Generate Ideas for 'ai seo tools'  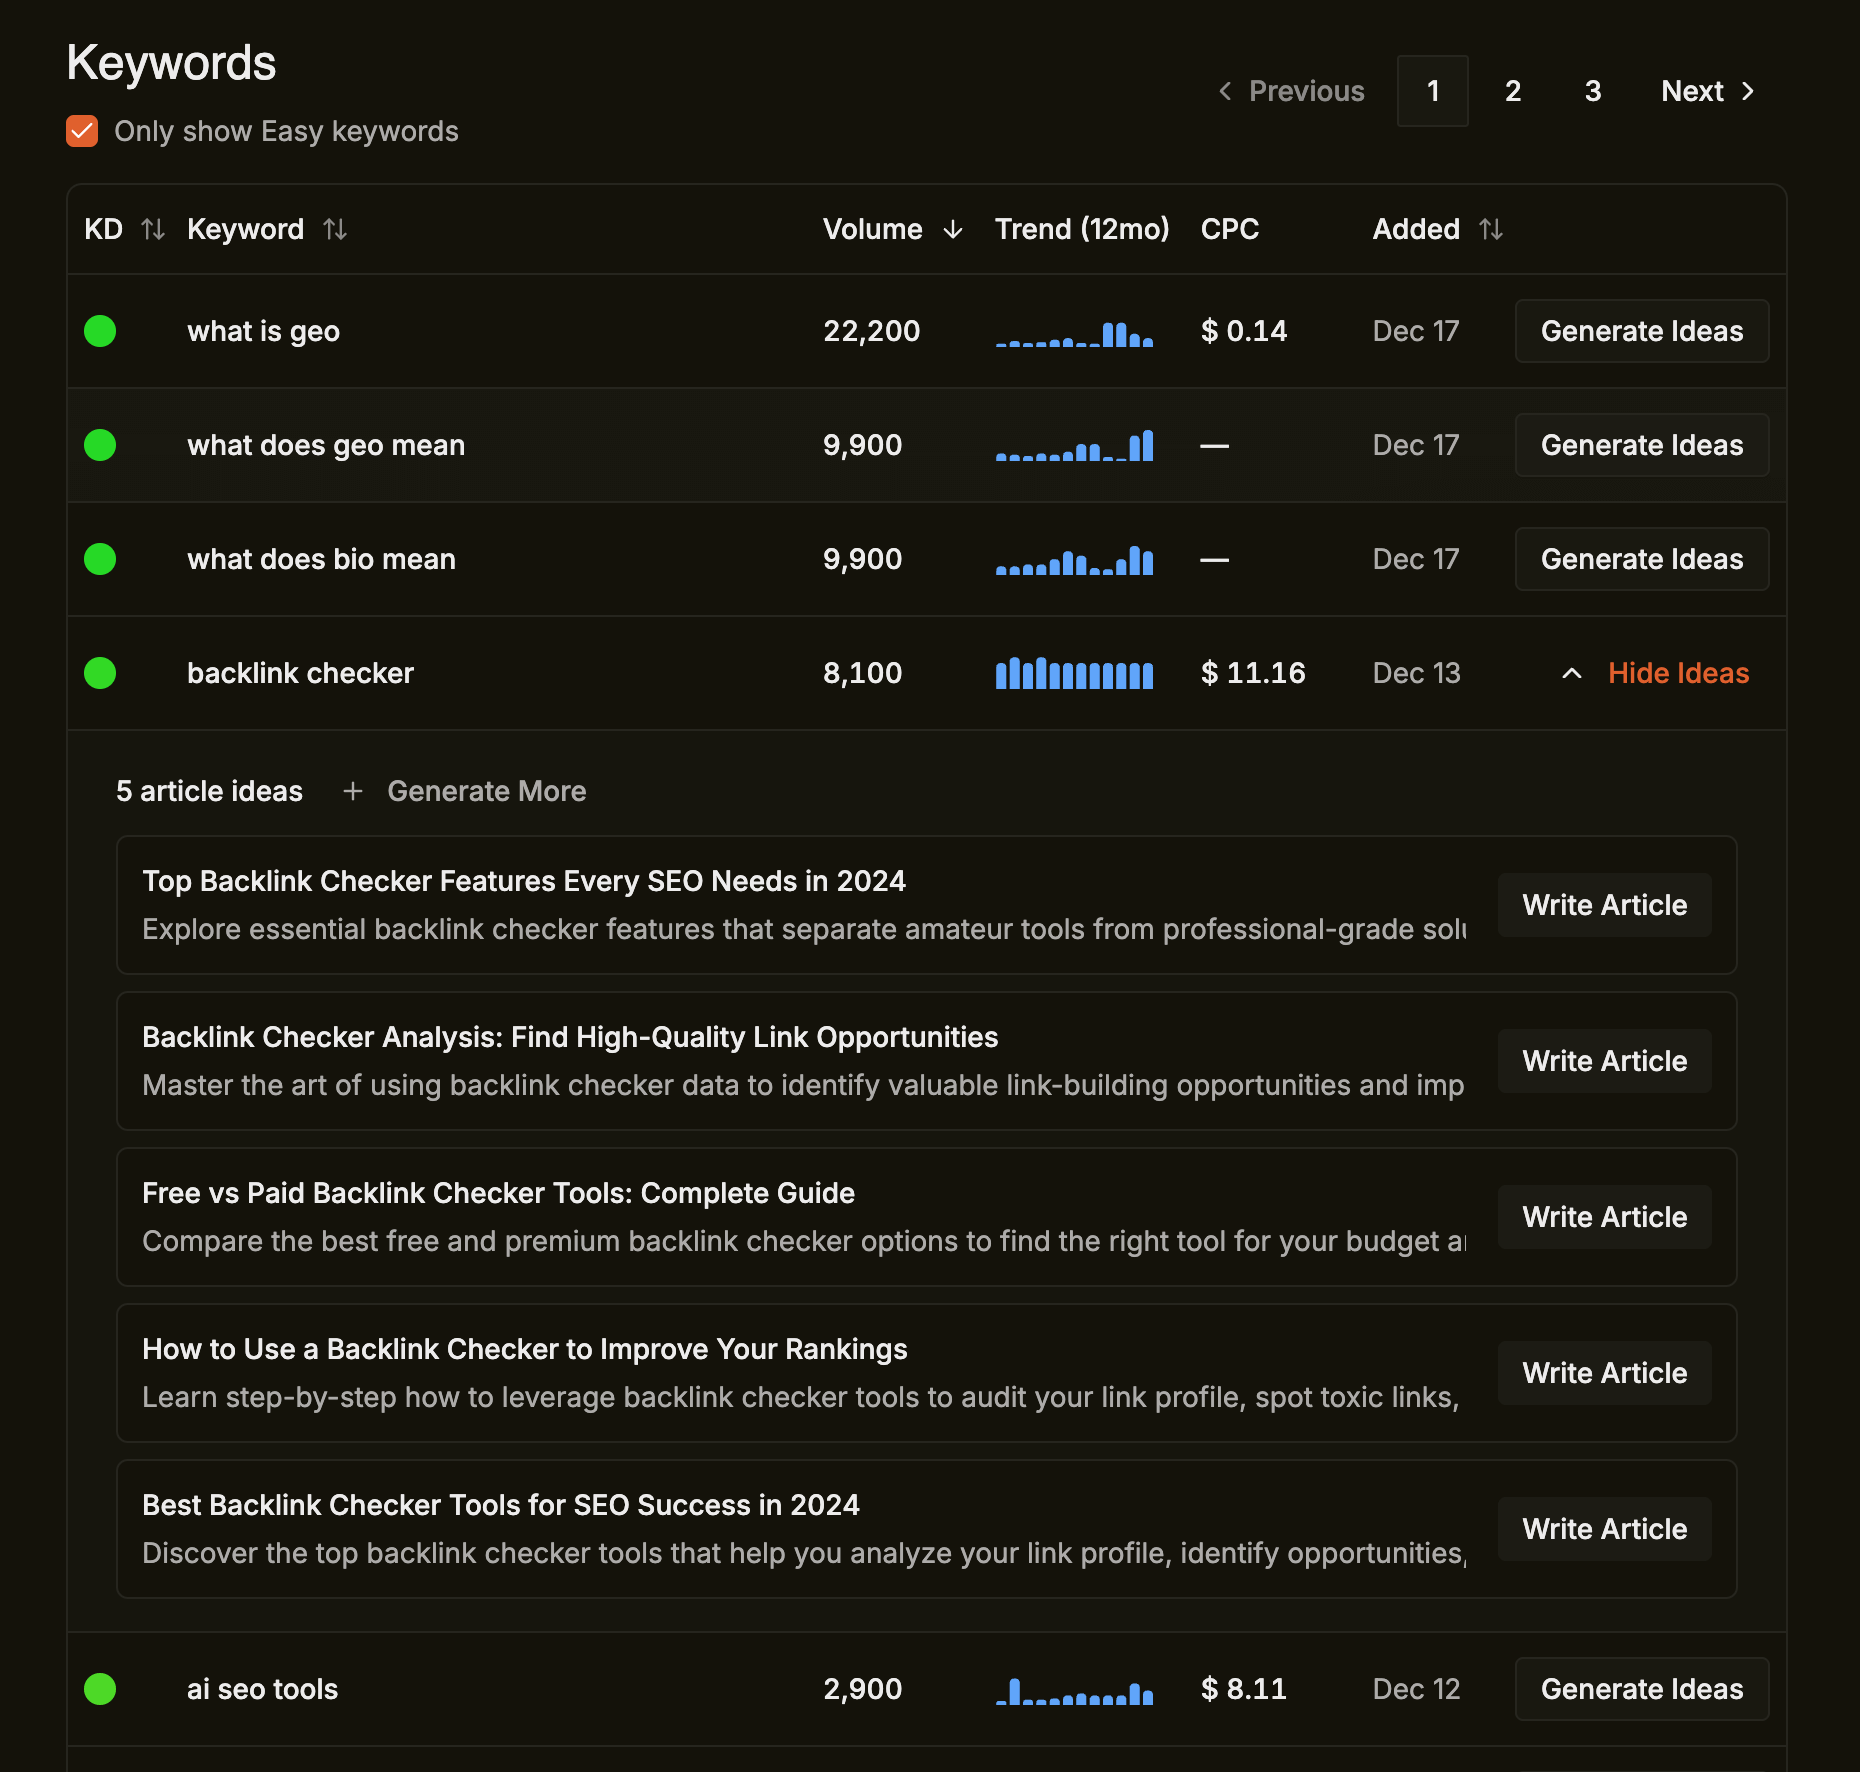tap(1641, 1689)
